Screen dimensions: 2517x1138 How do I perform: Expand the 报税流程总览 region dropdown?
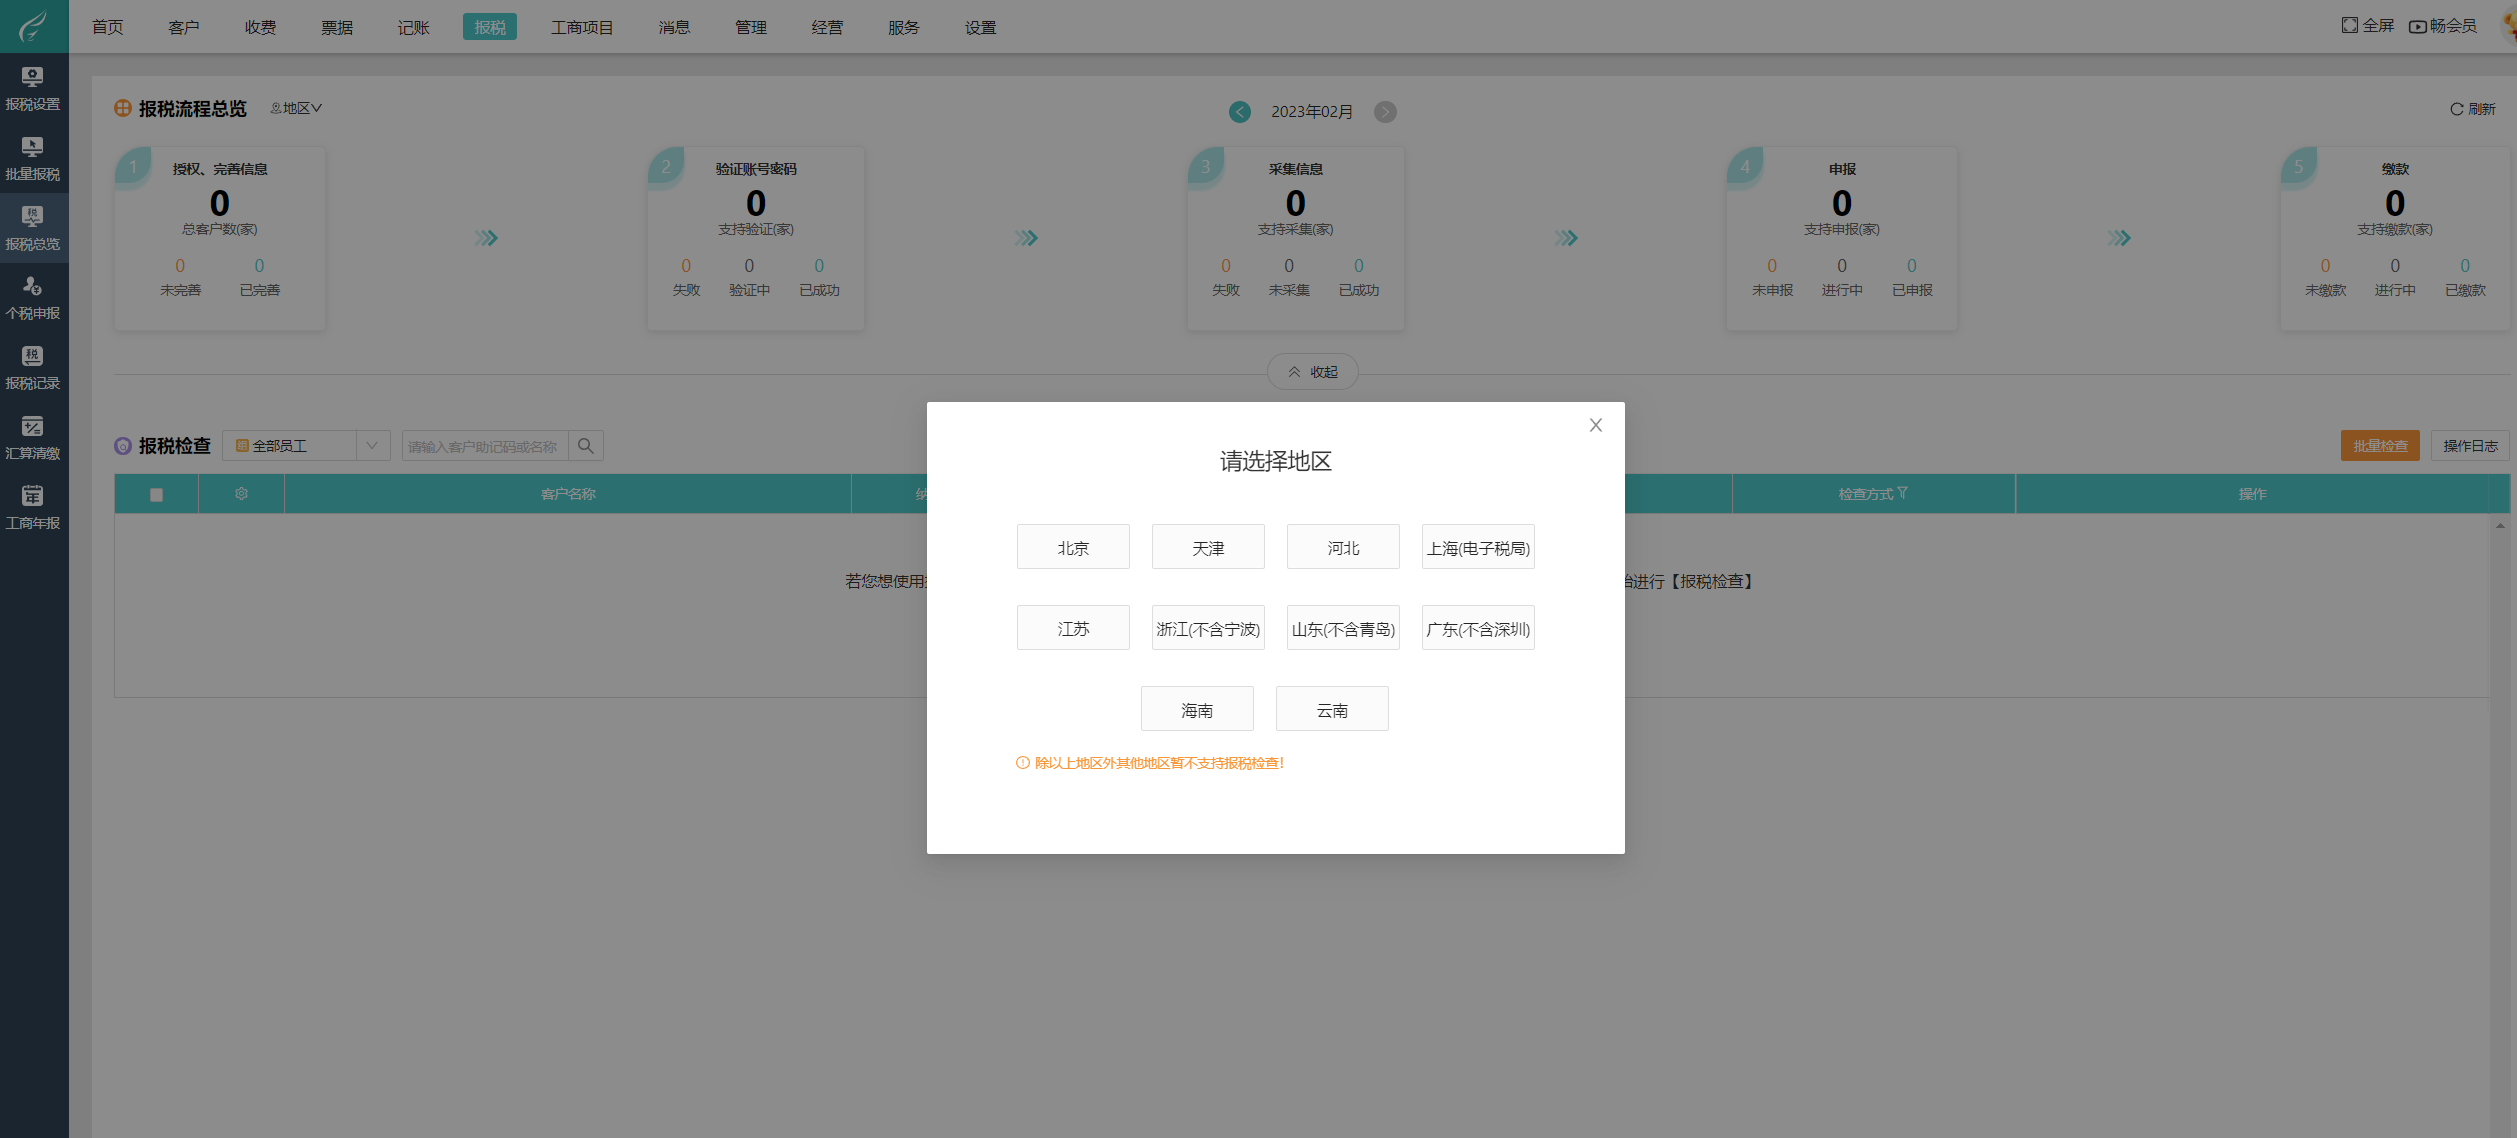(x=295, y=108)
